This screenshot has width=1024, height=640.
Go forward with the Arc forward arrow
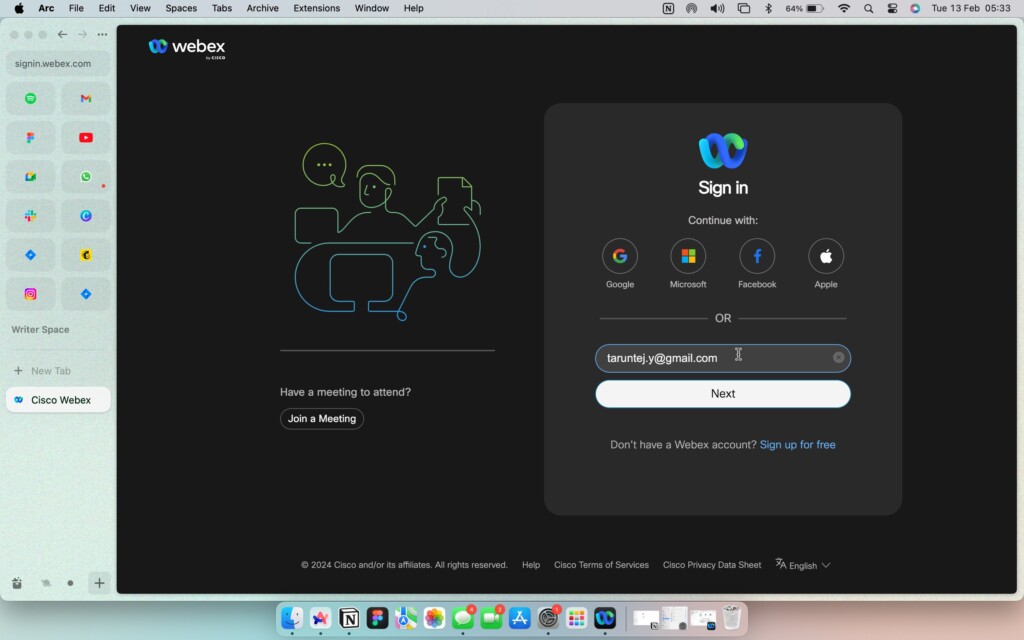point(82,35)
